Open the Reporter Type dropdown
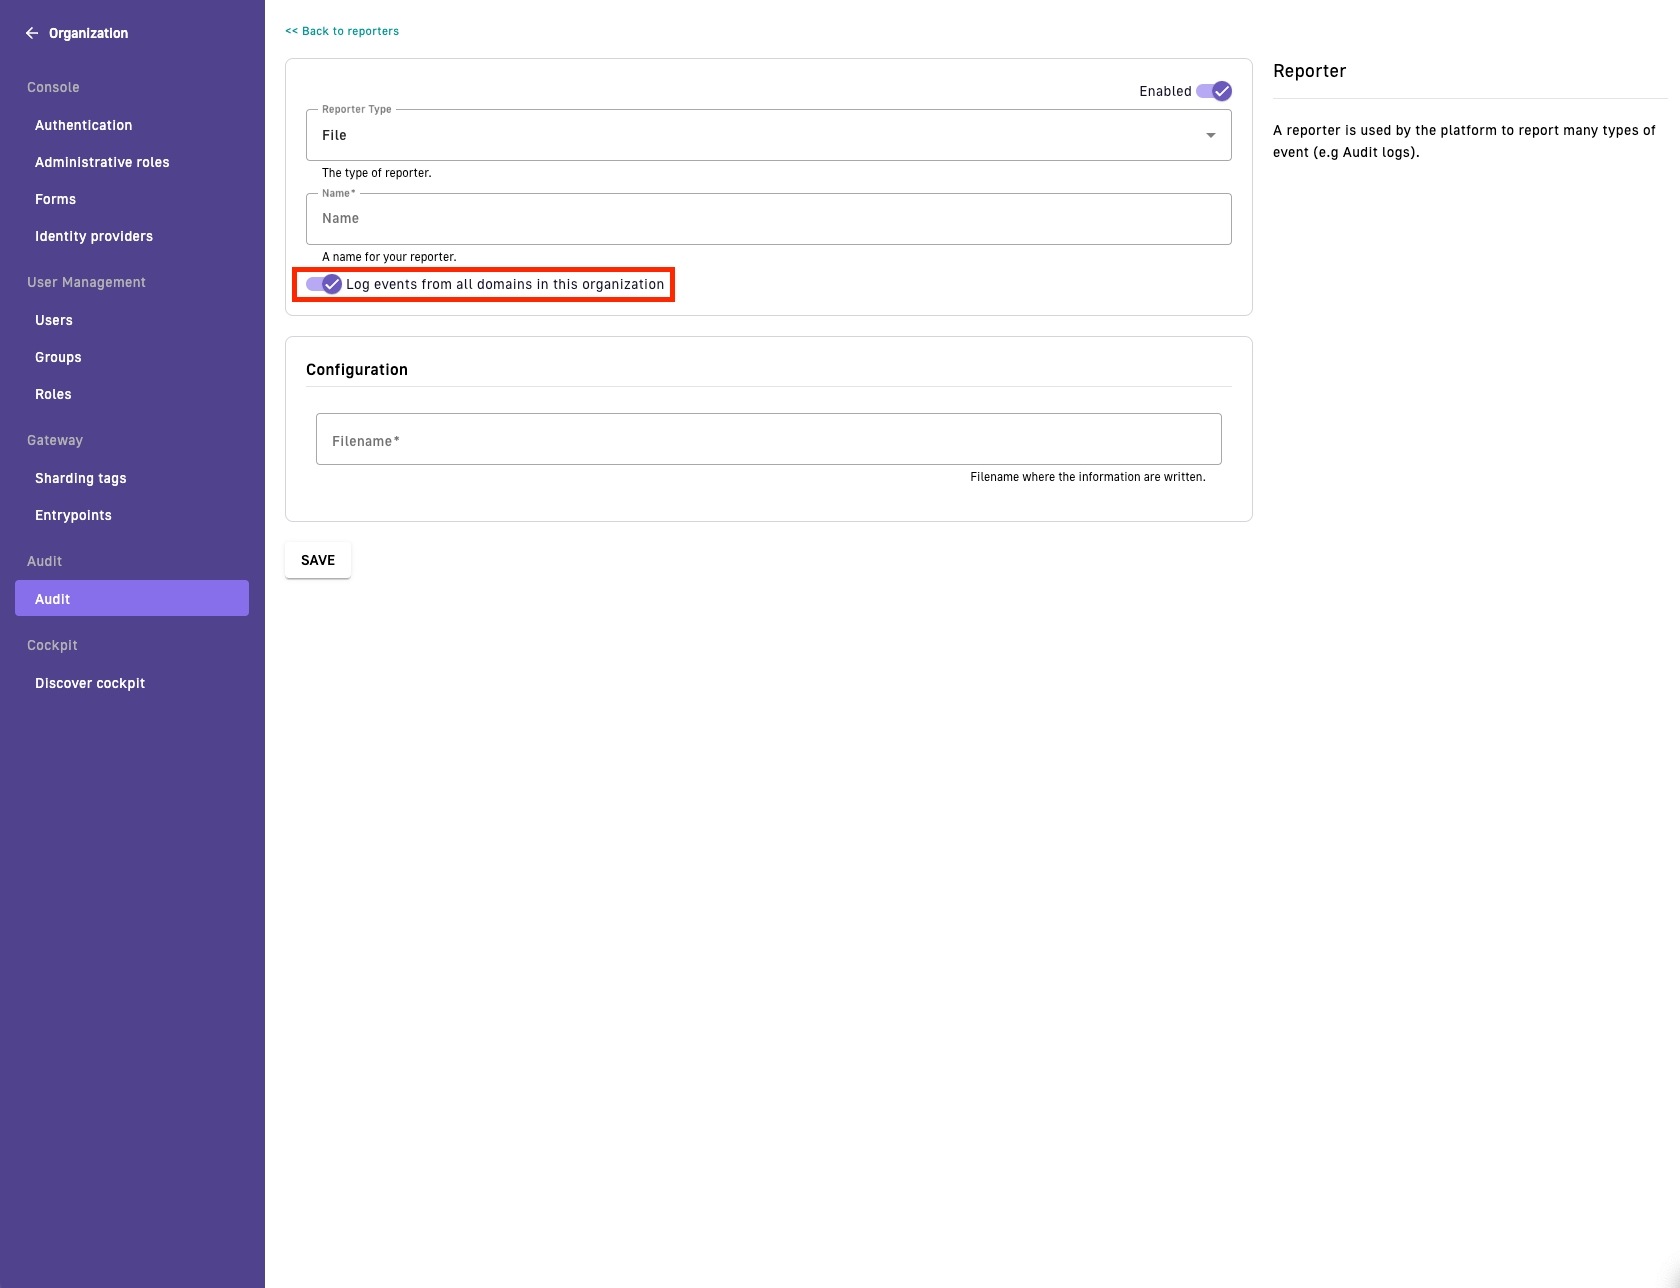 click(767, 135)
